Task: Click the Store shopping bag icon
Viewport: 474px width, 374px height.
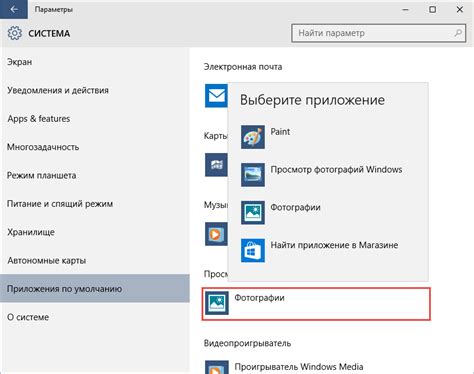Action: tap(253, 250)
